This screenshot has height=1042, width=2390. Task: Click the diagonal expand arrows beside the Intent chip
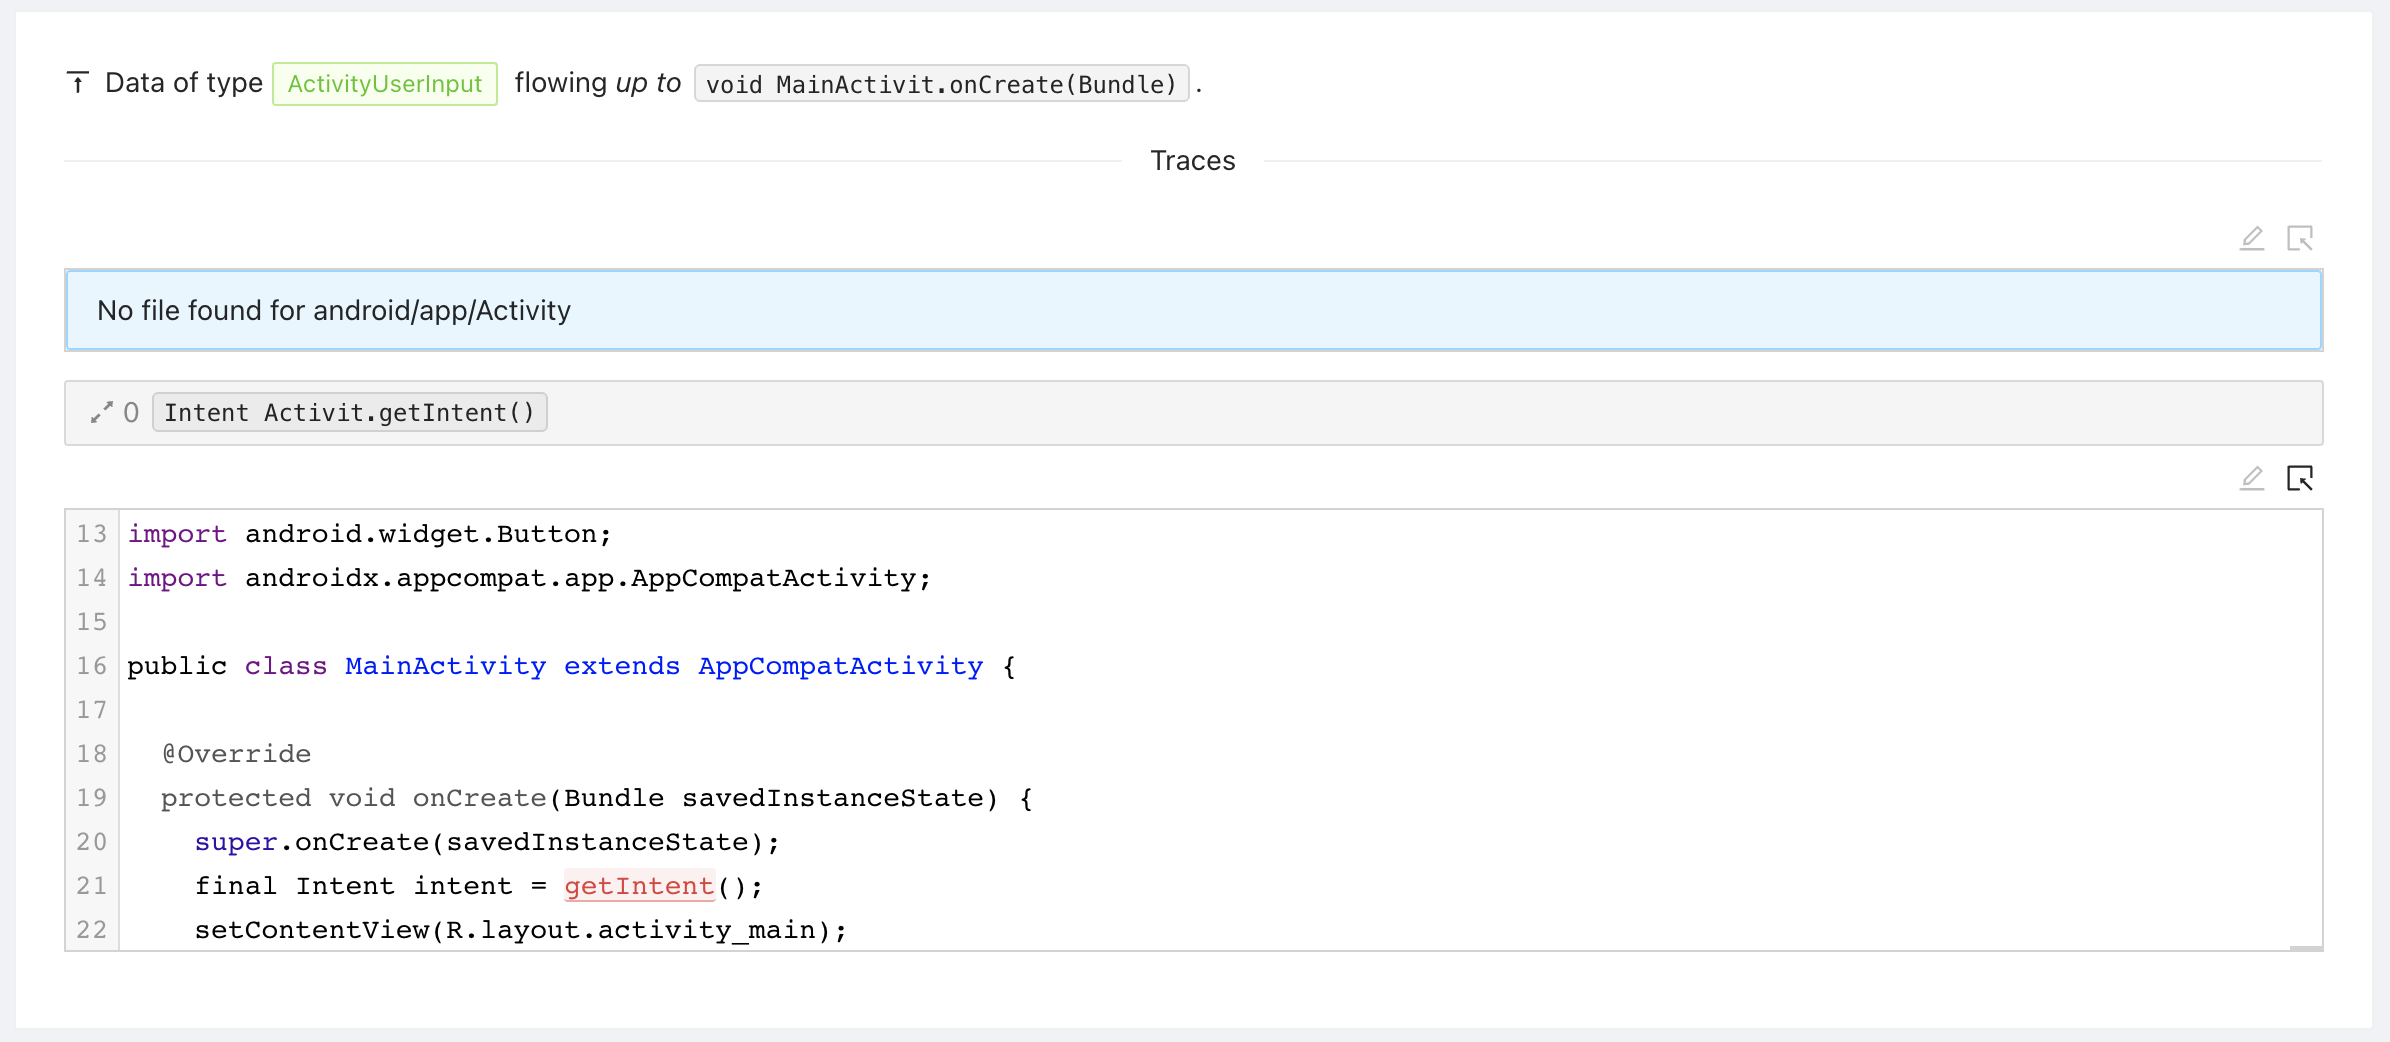(99, 411)
